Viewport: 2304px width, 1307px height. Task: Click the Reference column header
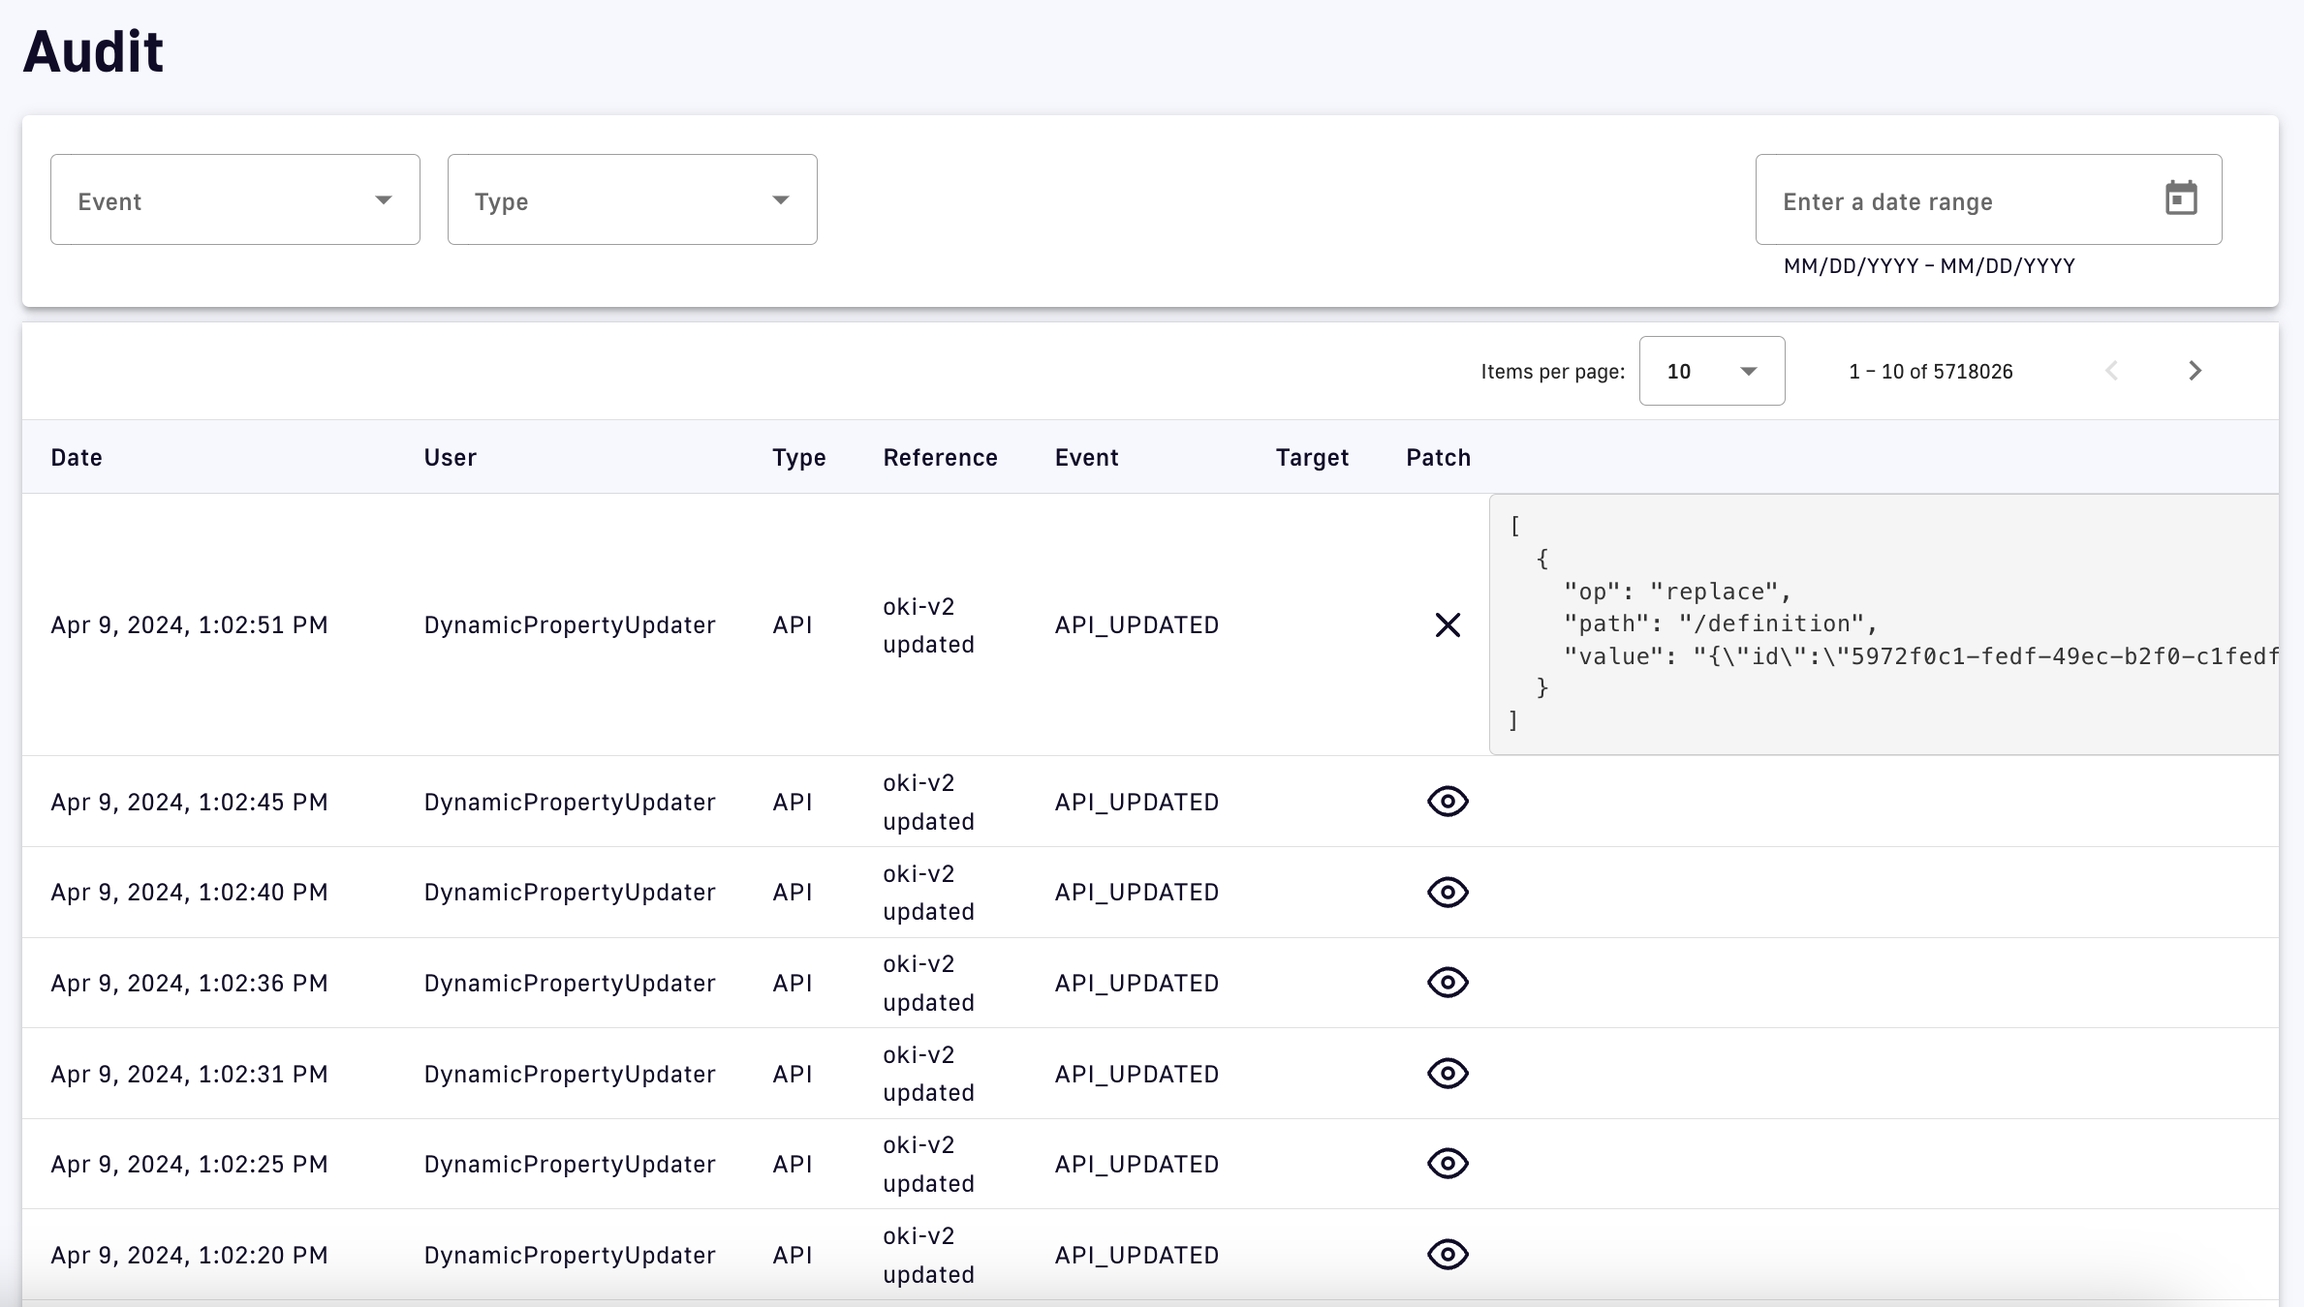(940, 458)
